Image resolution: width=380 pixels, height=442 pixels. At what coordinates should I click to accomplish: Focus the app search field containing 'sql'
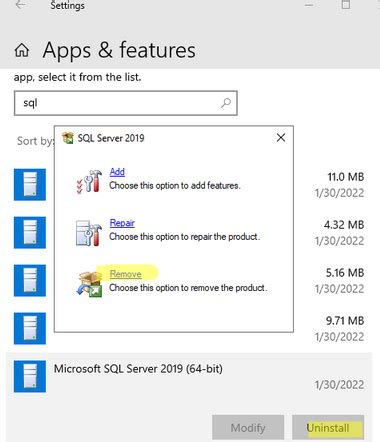126,103
